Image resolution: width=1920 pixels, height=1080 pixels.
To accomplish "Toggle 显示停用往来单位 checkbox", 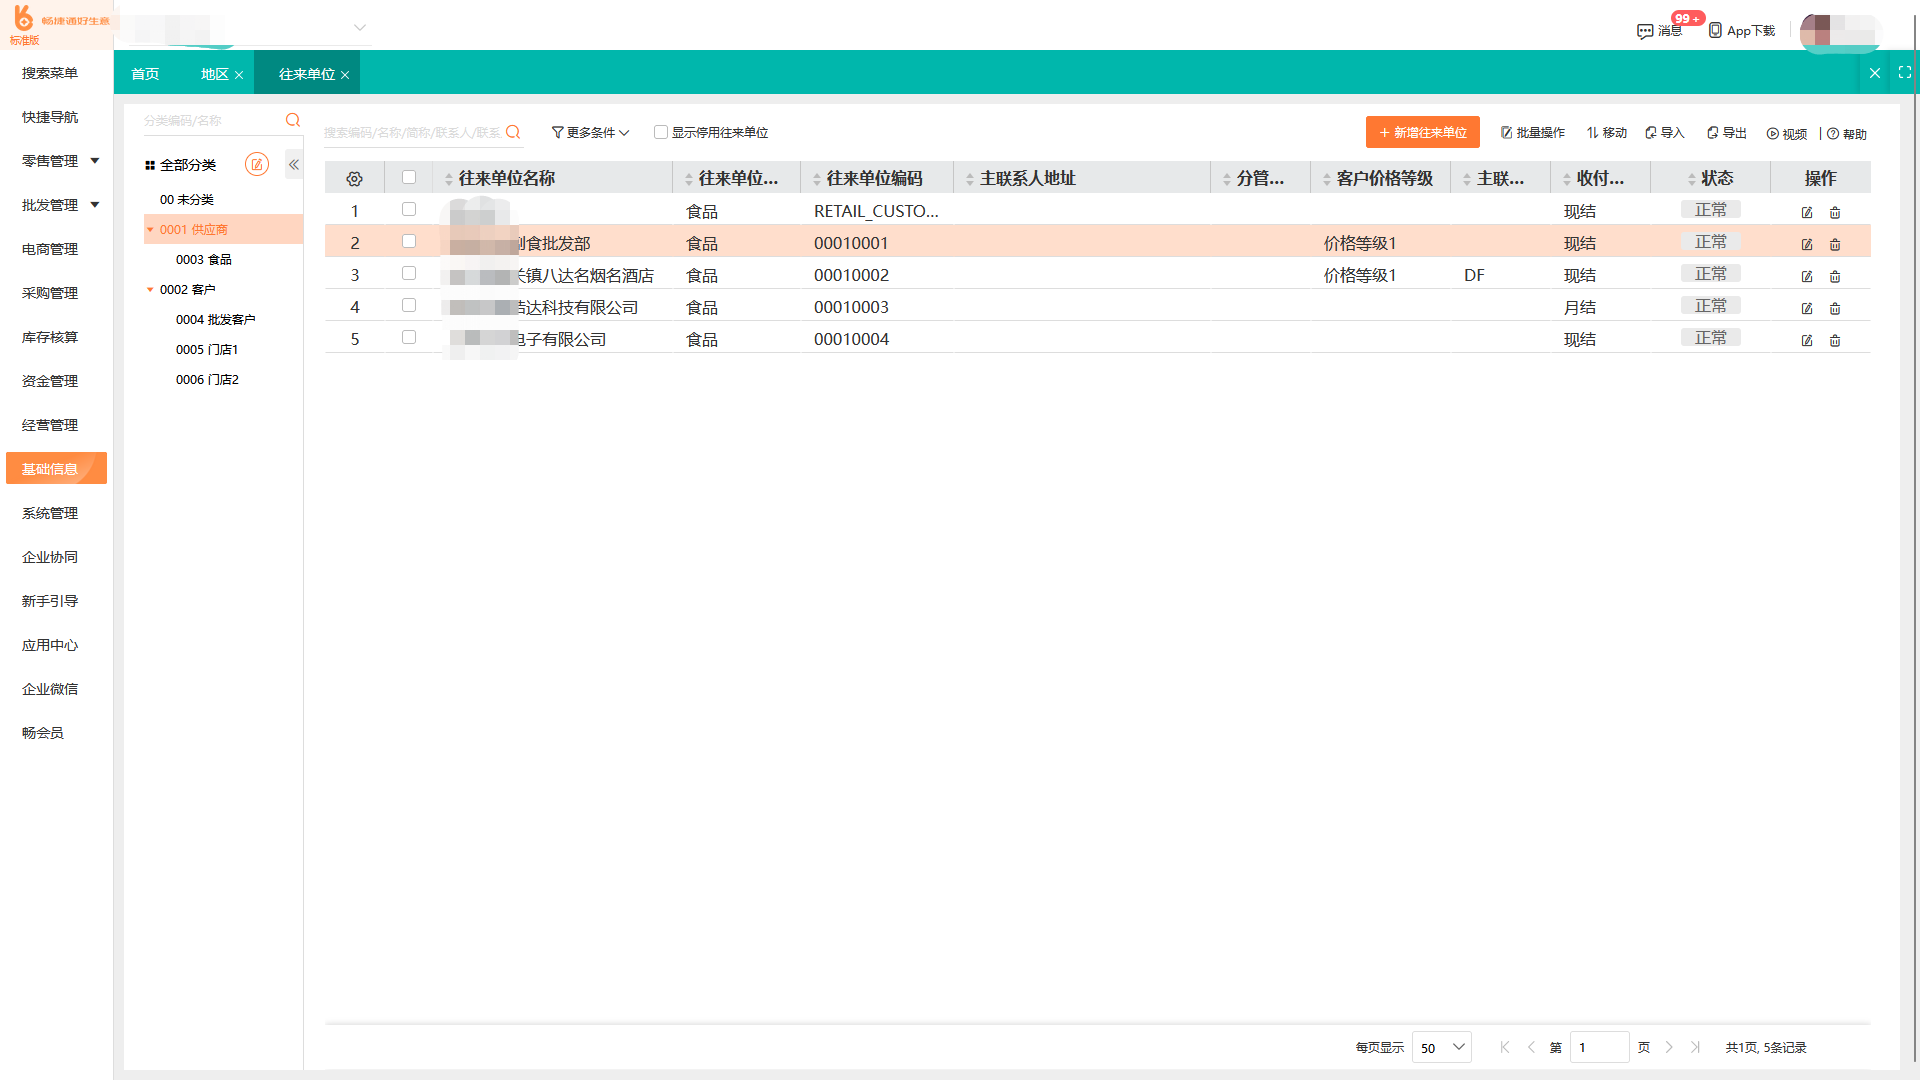I will [662, 132].
